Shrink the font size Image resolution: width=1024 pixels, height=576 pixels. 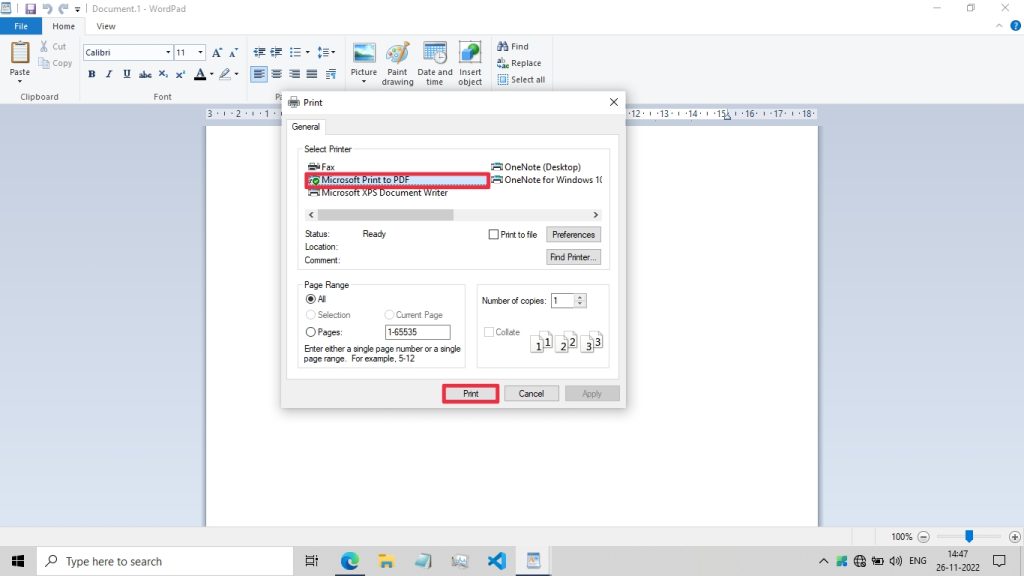233,52
